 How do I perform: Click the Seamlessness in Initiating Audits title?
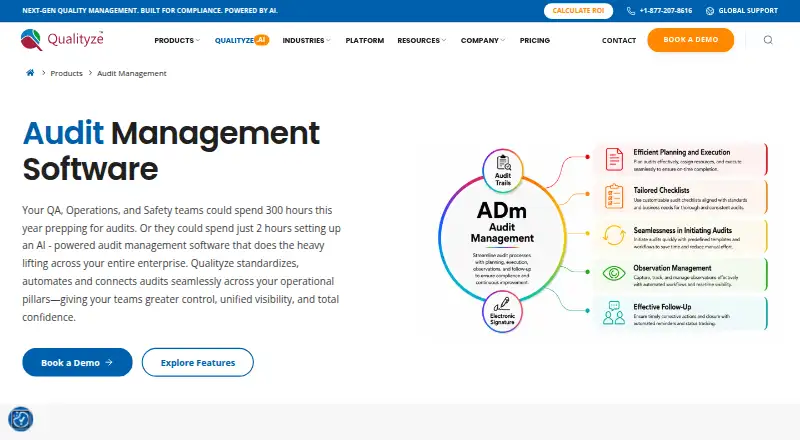coord(683,230)
